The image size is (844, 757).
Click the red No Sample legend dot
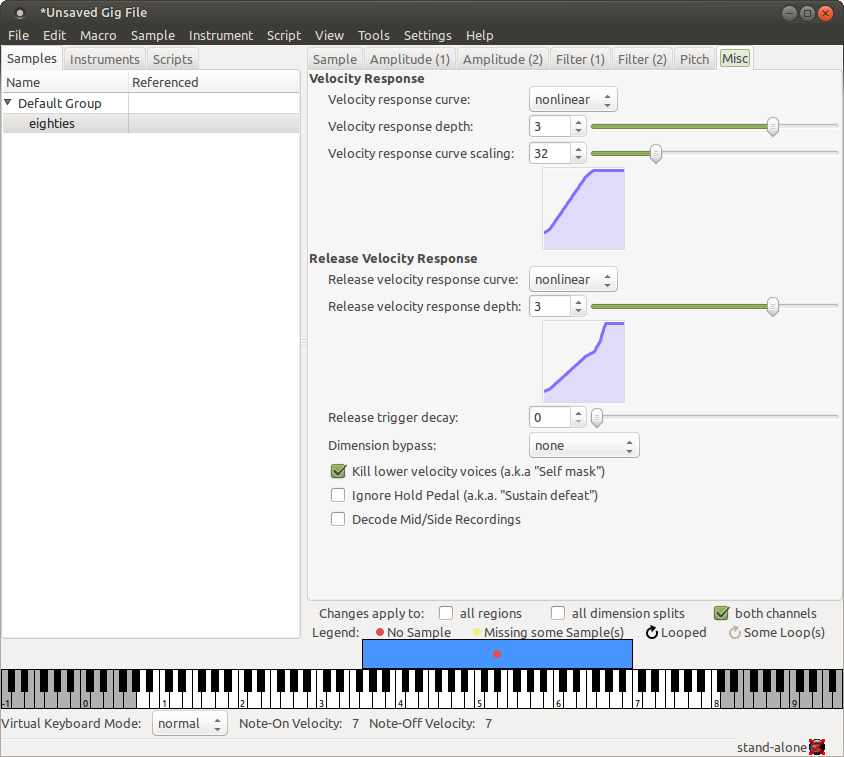click(380, 632)
